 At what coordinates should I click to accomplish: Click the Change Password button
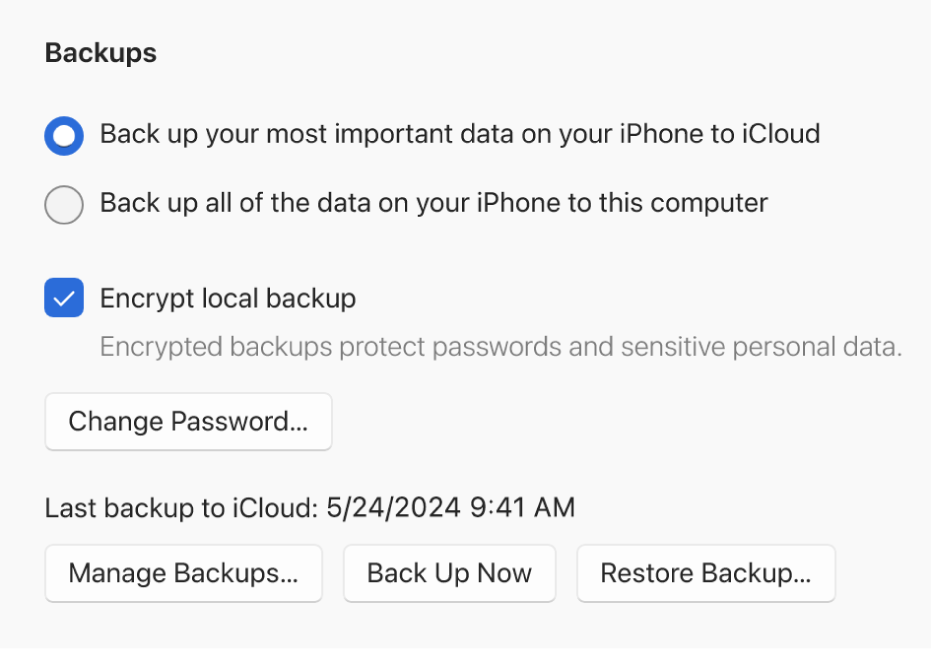tap(188, 422)
